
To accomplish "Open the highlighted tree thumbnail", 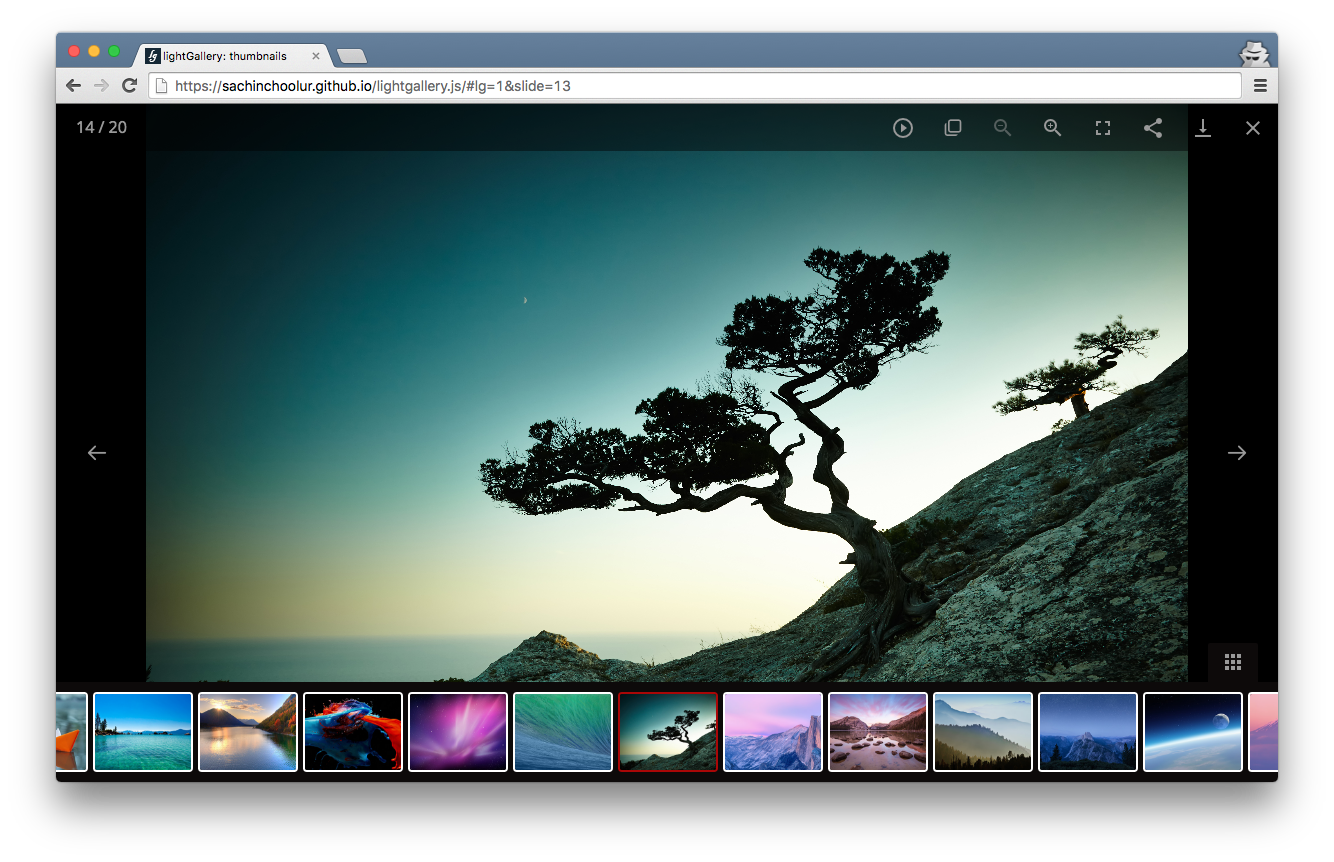I will [x=667, y=731].
